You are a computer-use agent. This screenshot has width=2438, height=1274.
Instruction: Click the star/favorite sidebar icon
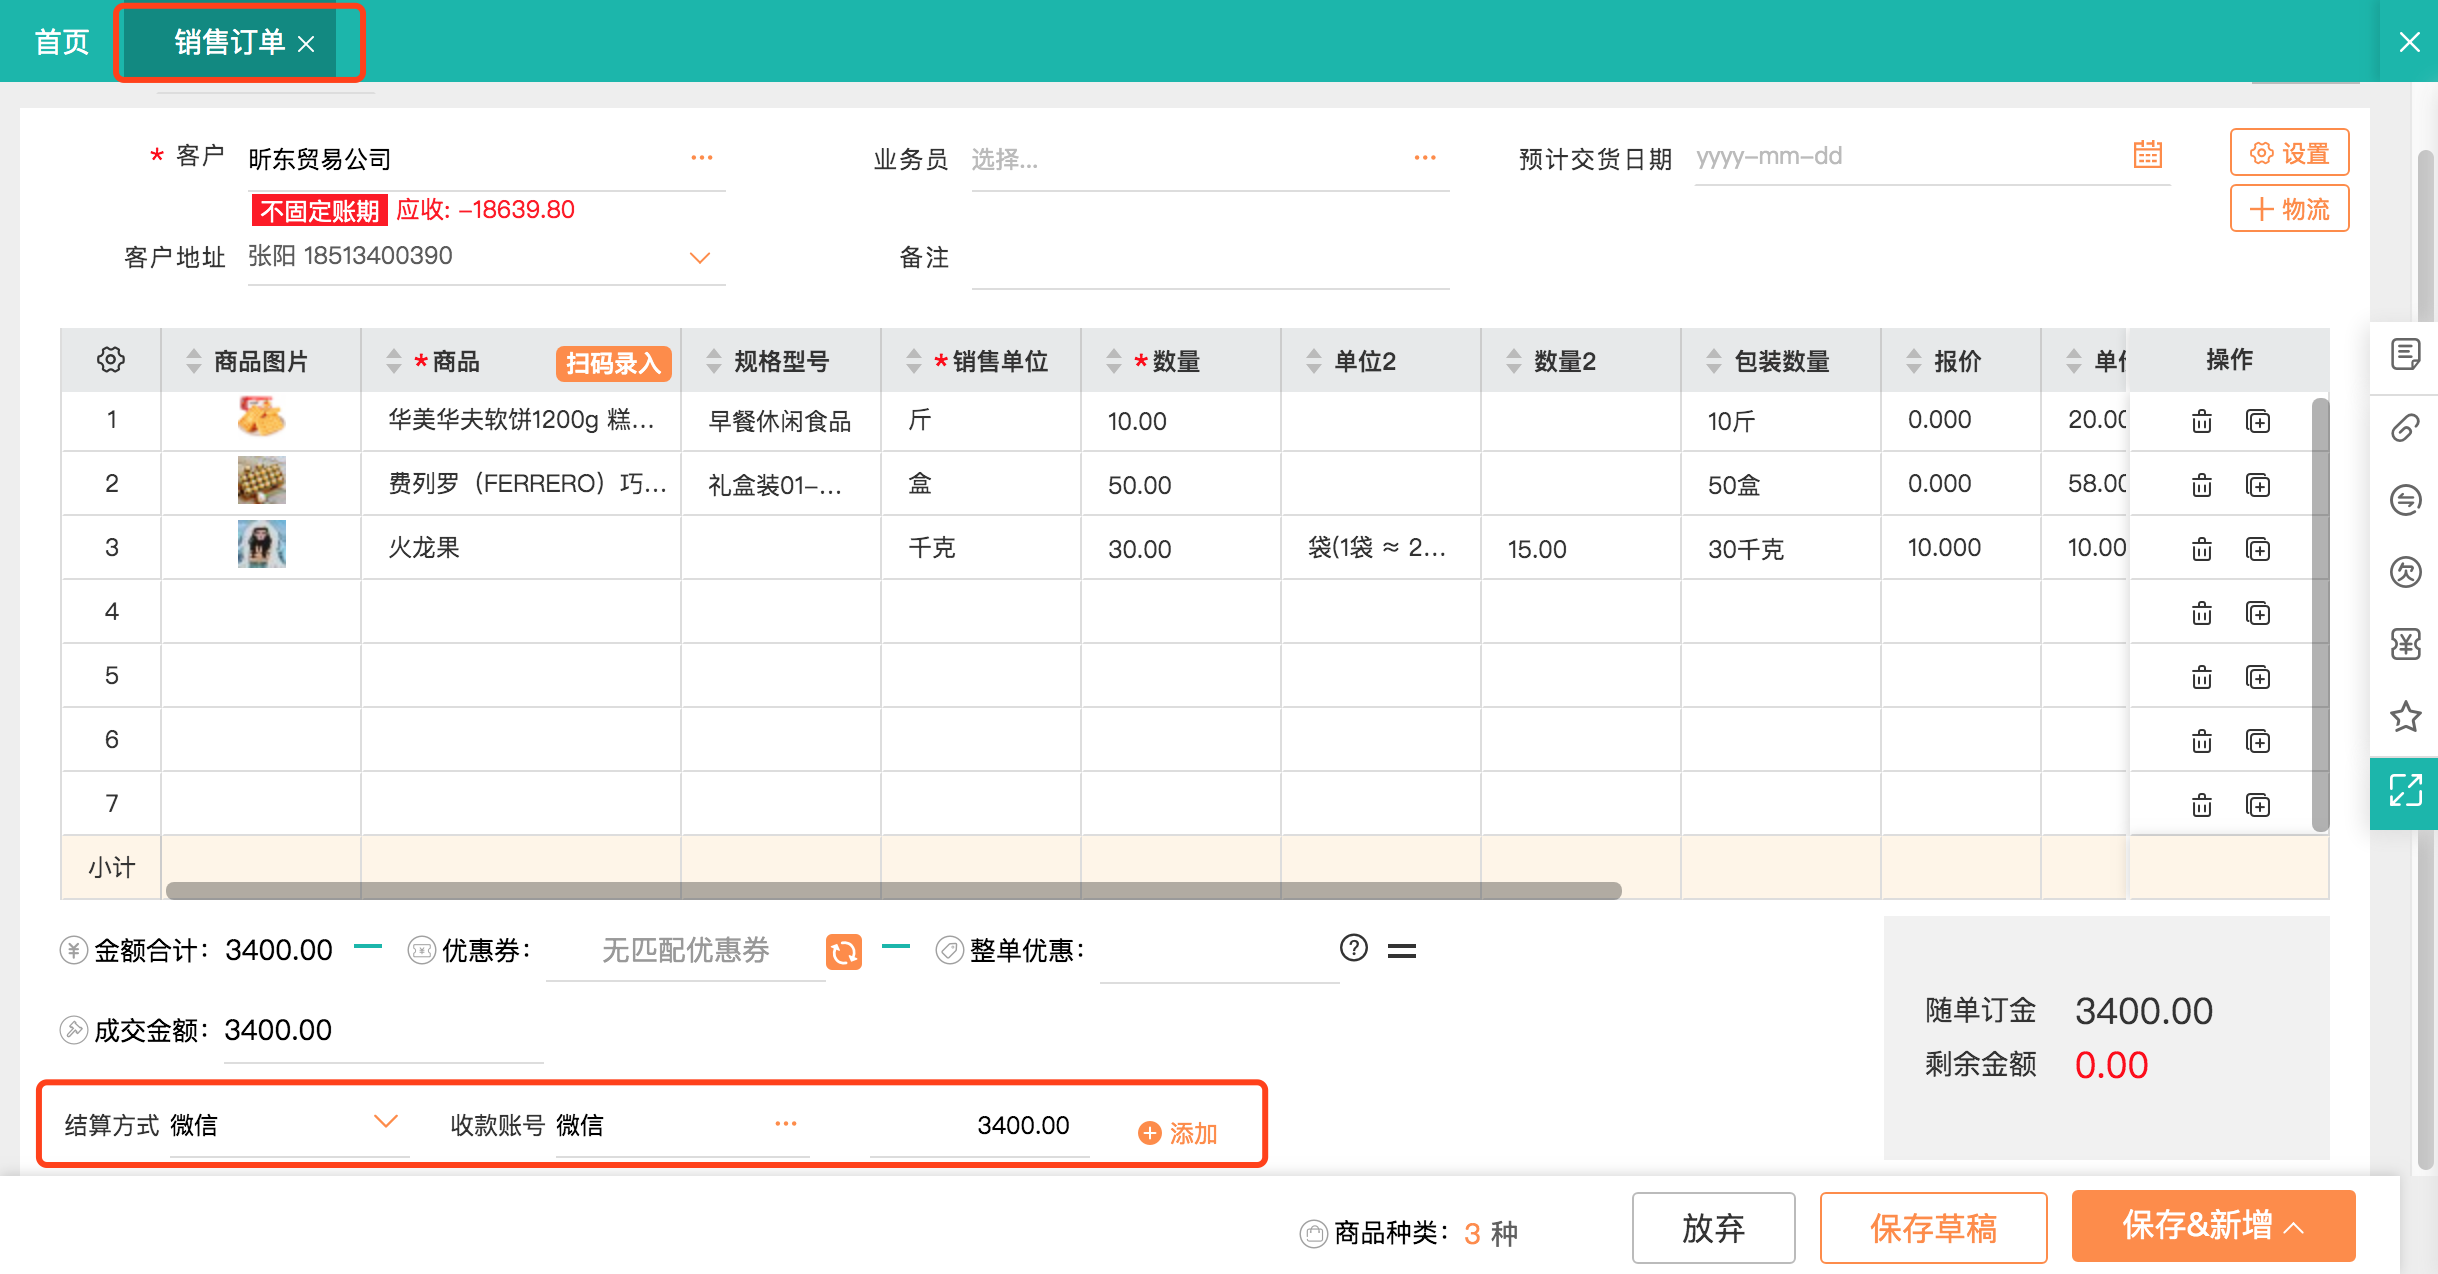[x=2404, y=721]
